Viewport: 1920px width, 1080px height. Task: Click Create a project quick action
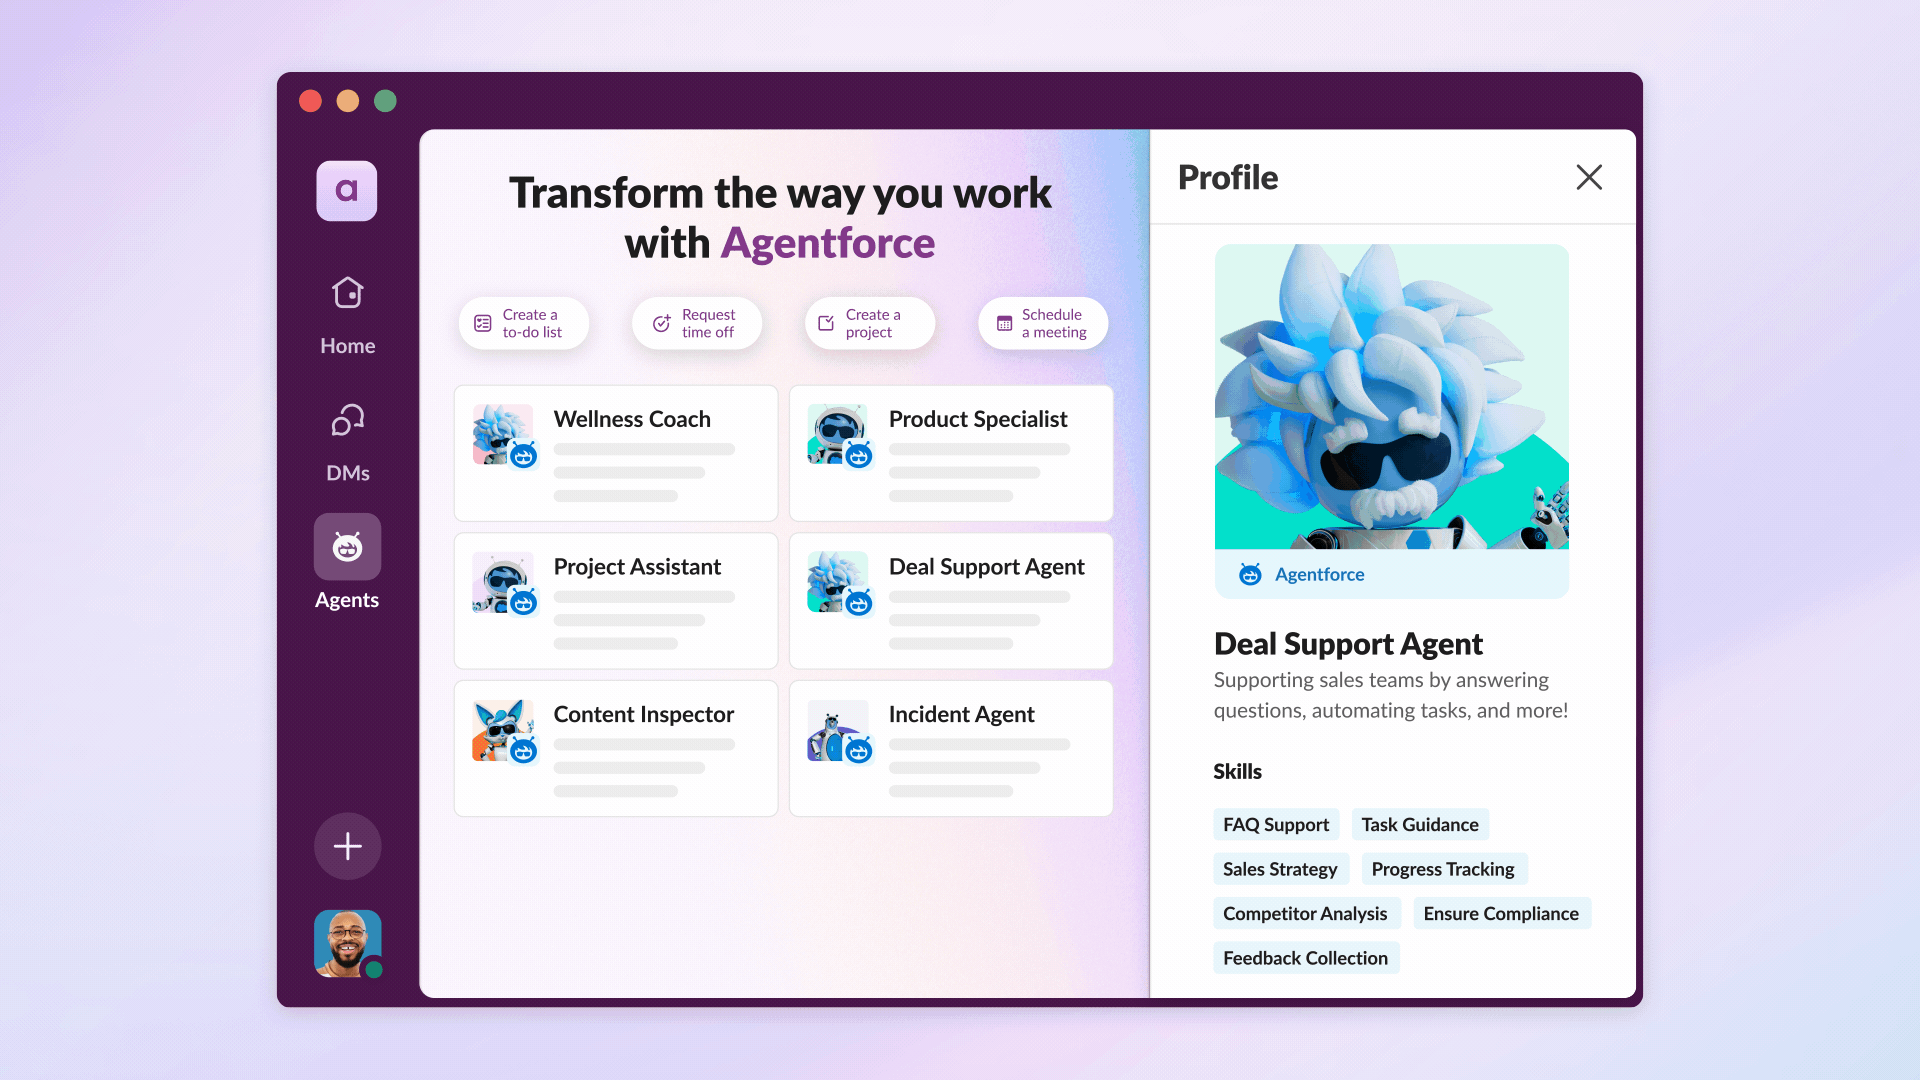[869, 322]
